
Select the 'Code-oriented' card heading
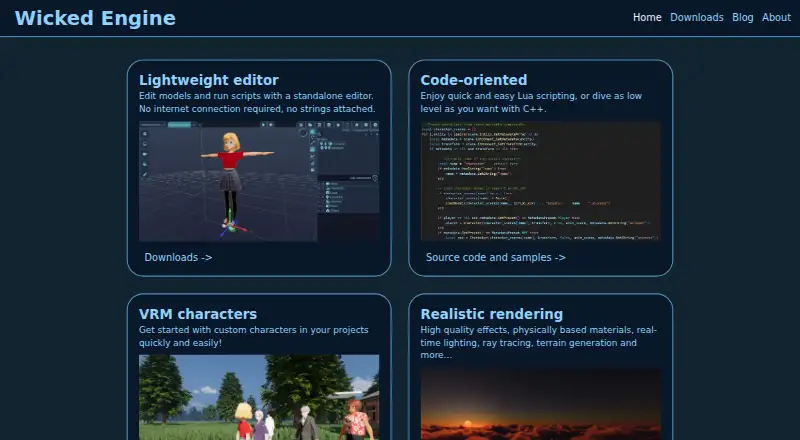(x=473, y=80)
